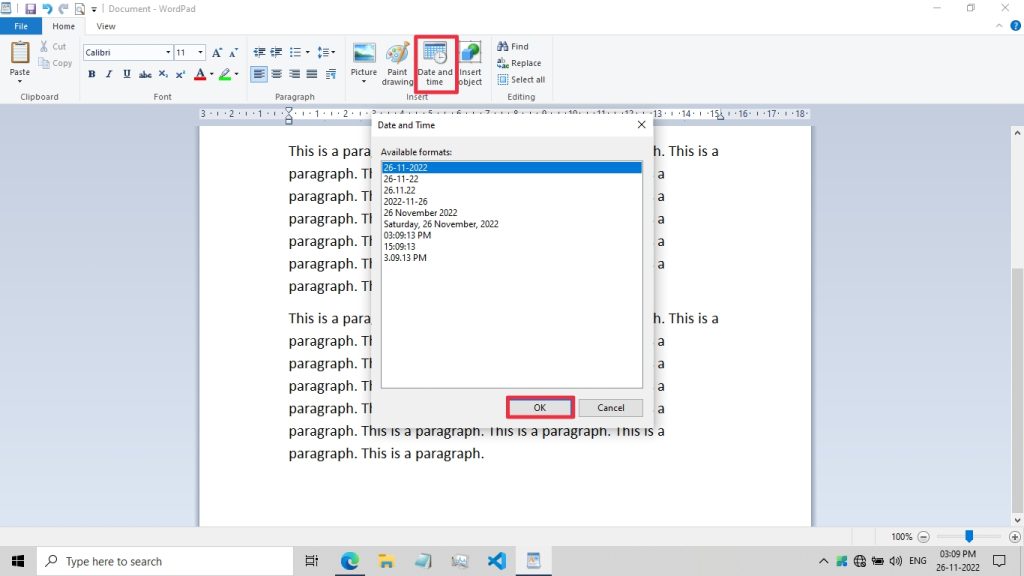1024x576 pixels.
Task: Click the Copy icon
Action: coord(44,63)
